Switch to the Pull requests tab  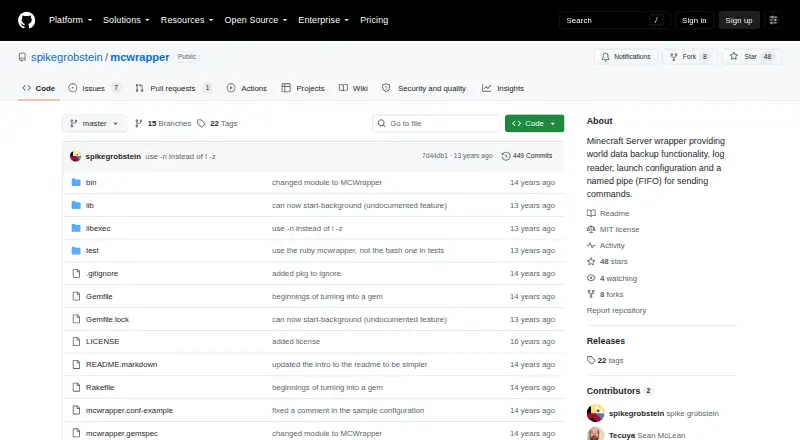pos(173,88)
